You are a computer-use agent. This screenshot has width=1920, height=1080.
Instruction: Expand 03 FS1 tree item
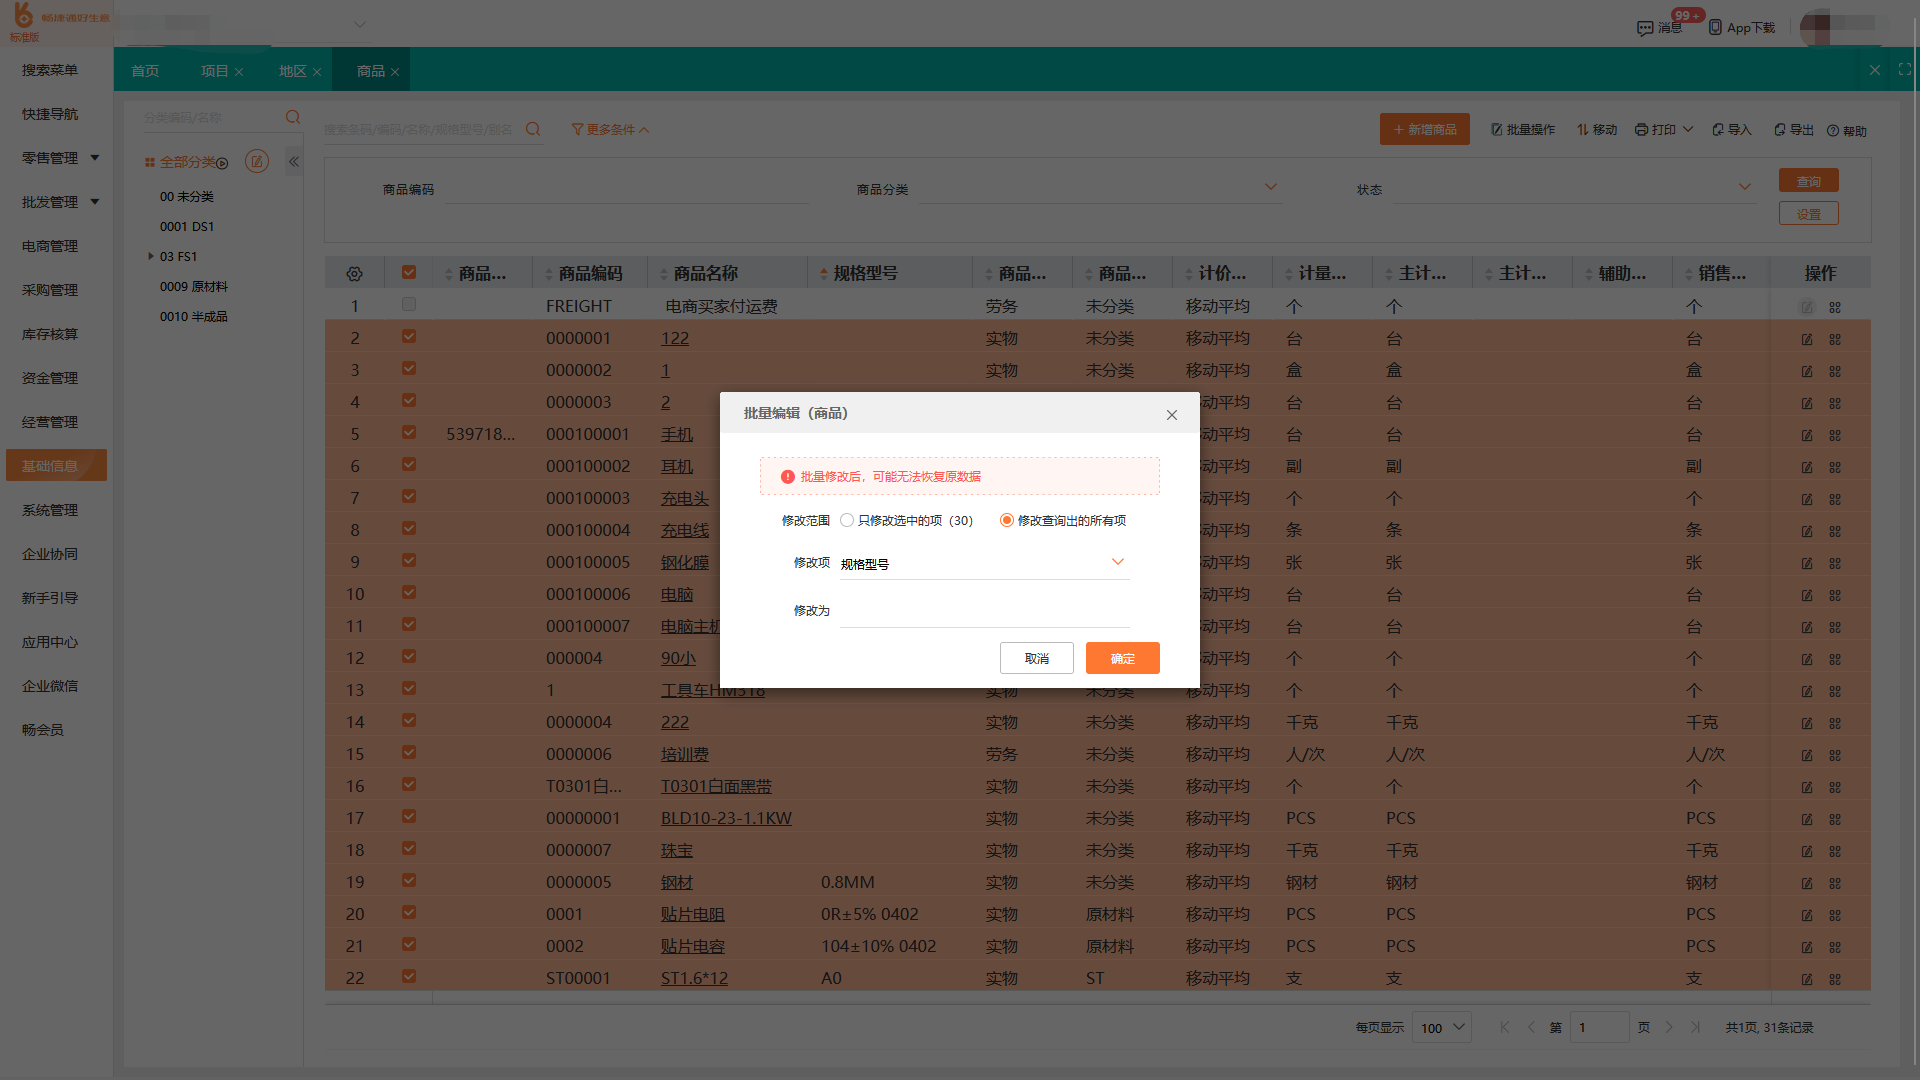coord(150,256)
